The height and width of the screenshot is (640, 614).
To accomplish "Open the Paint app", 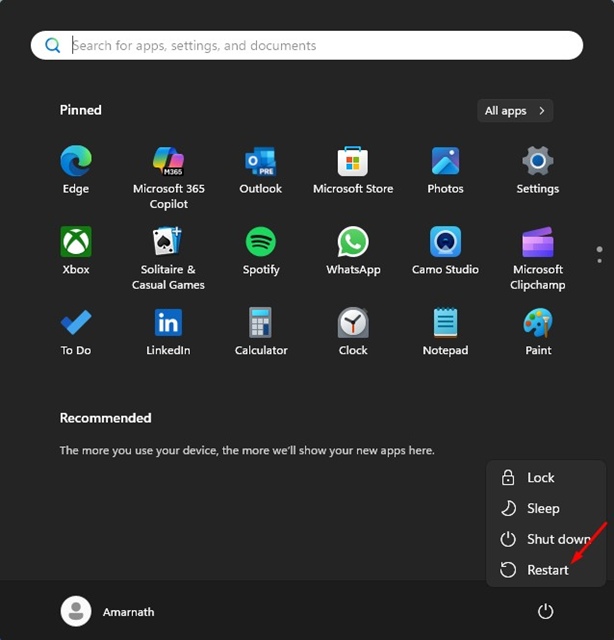I will [538, 323].
